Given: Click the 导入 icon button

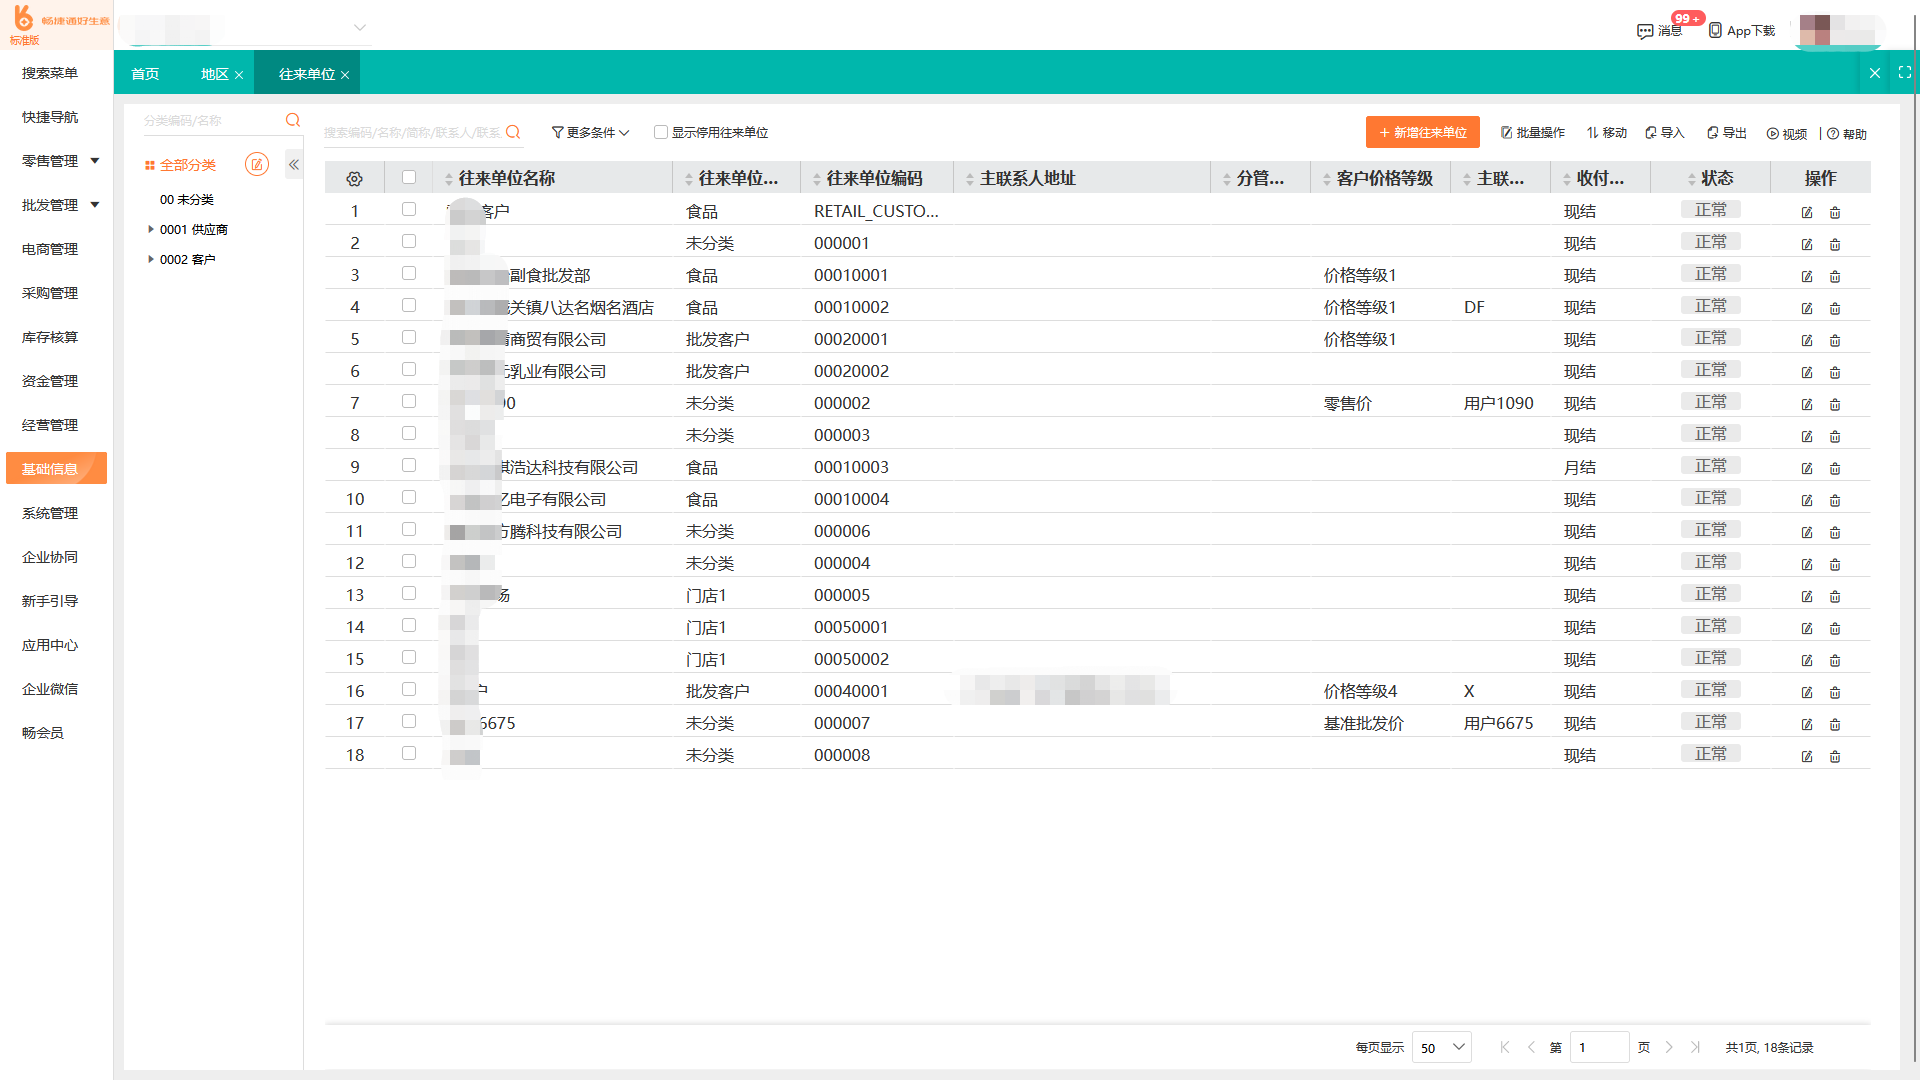Looking at the screenshot, I should click(x=1668, y=131).
